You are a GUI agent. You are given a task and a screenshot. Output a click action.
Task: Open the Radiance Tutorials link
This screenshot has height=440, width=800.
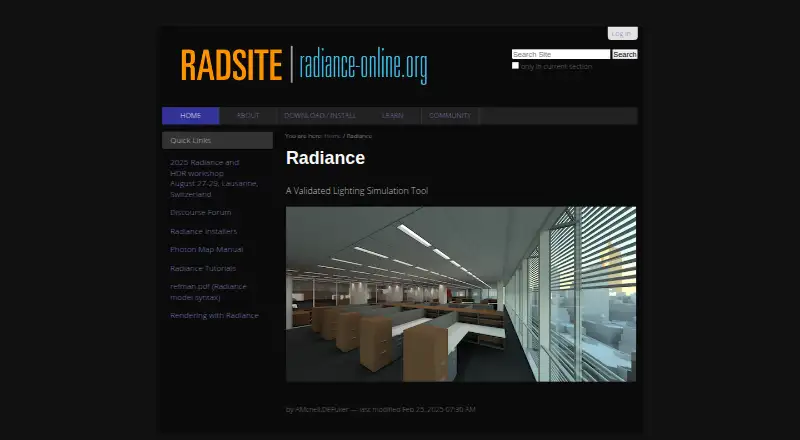pyautogui.click(x=203, y=268)
